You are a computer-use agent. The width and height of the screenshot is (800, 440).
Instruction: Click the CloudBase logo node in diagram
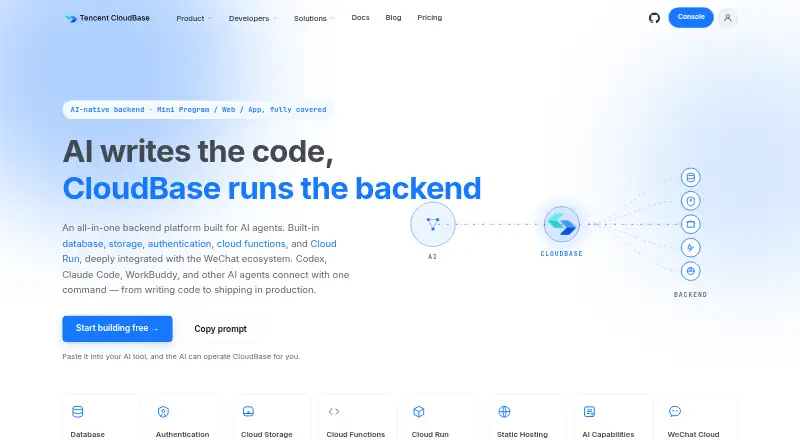pyautogui.click(x=561, y=224)
